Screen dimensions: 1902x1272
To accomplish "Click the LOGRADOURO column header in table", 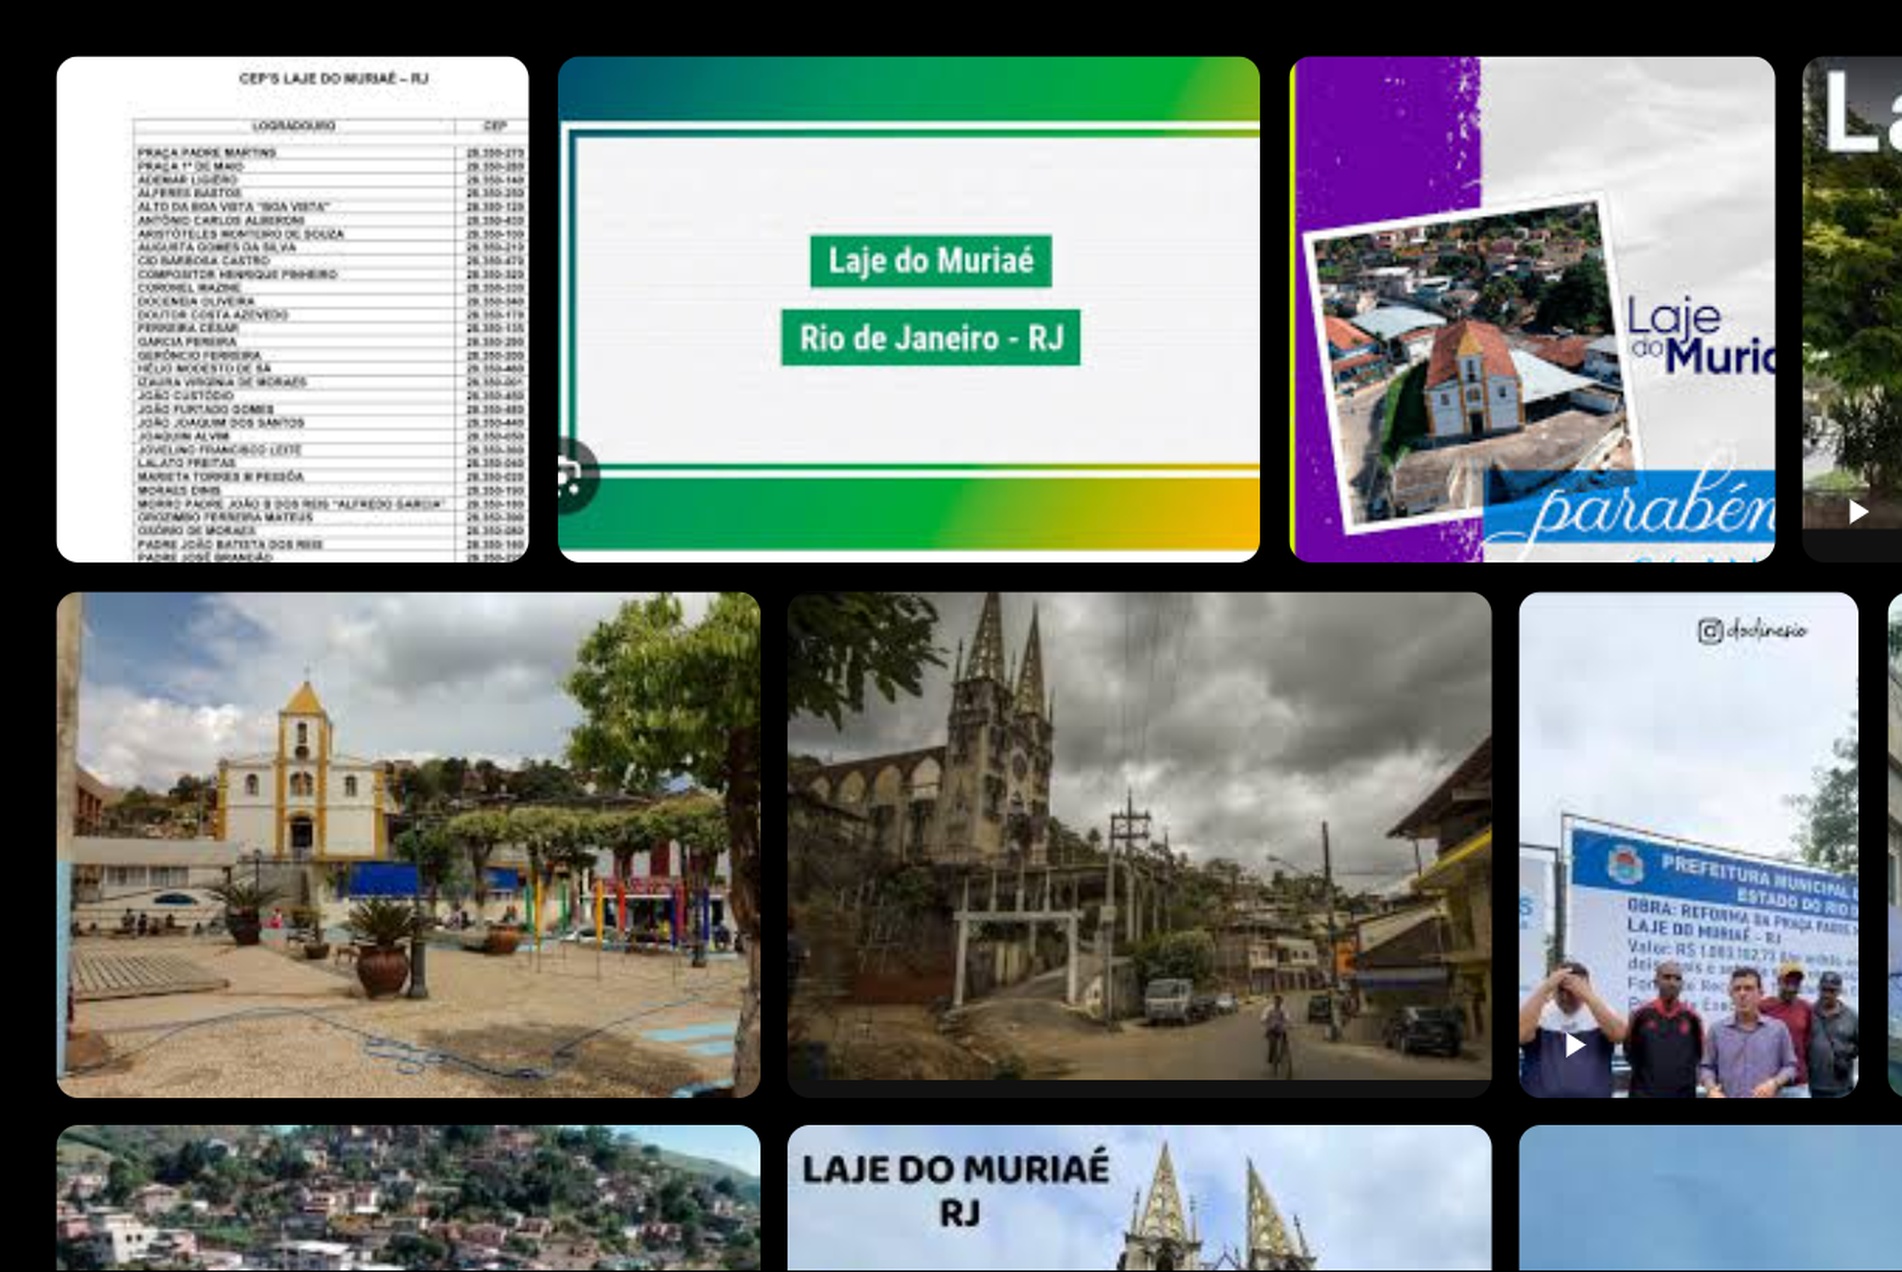I will pos(293,126).
